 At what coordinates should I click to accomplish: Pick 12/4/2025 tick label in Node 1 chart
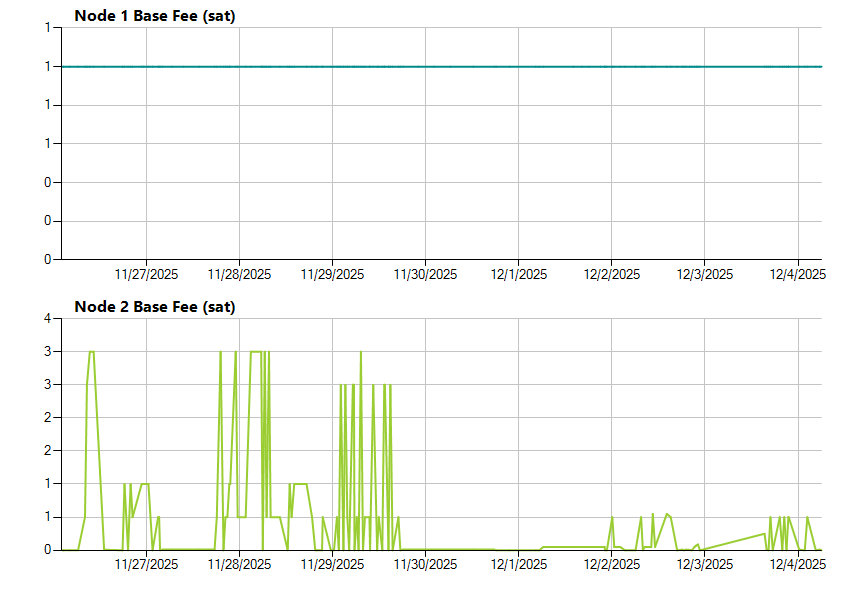[x=796, y=274]
